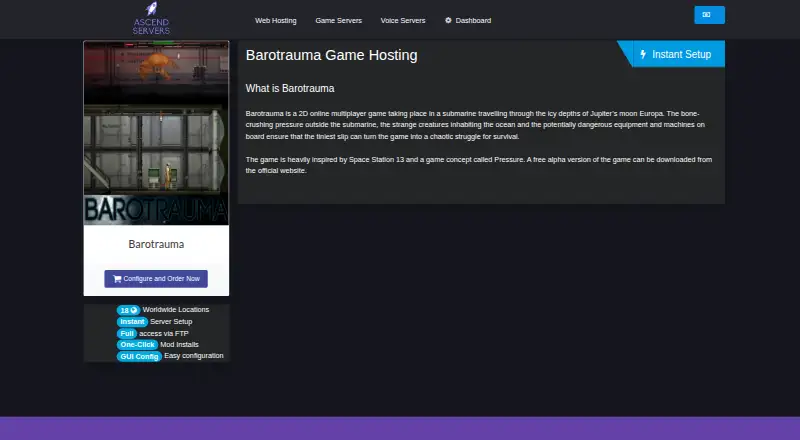
Task: Click the blue currency button in header
Action: pos(709,15)
